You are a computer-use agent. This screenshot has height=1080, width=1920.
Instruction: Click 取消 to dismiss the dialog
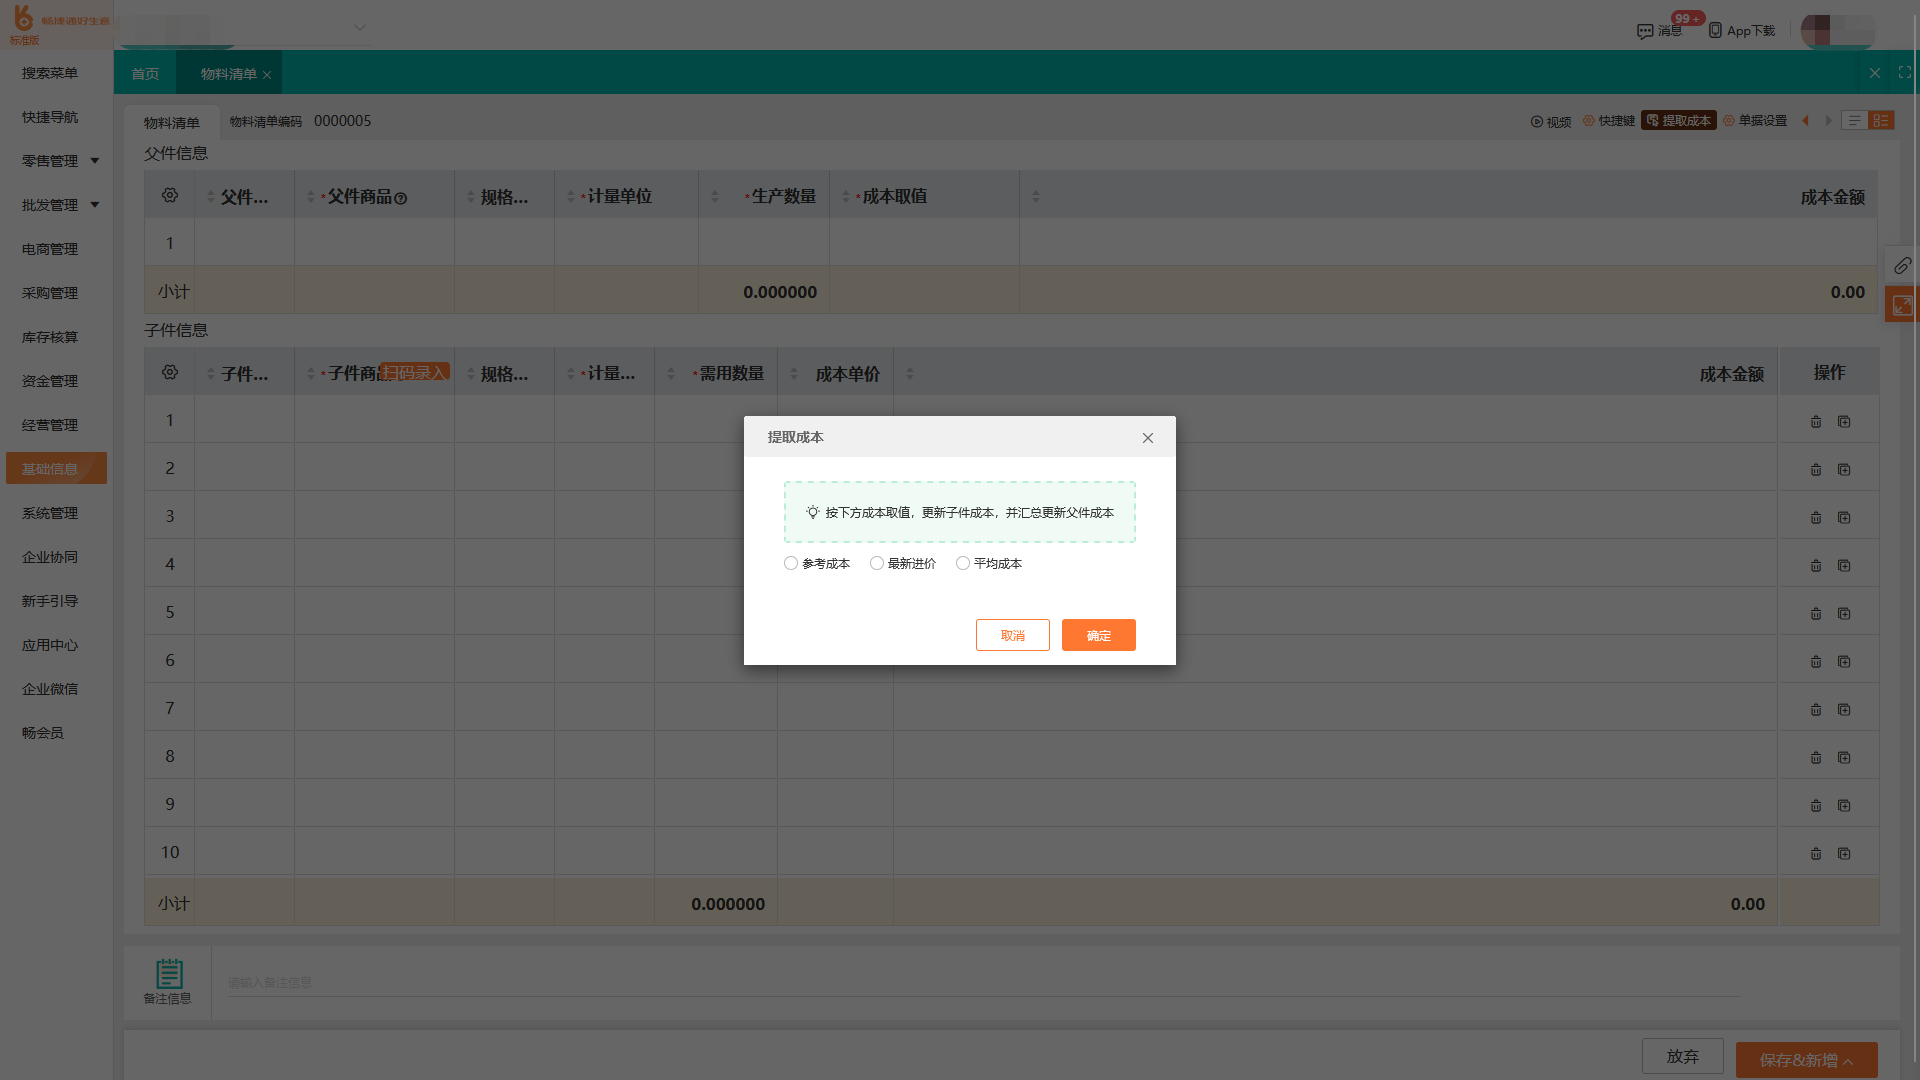pos(1013,634)
